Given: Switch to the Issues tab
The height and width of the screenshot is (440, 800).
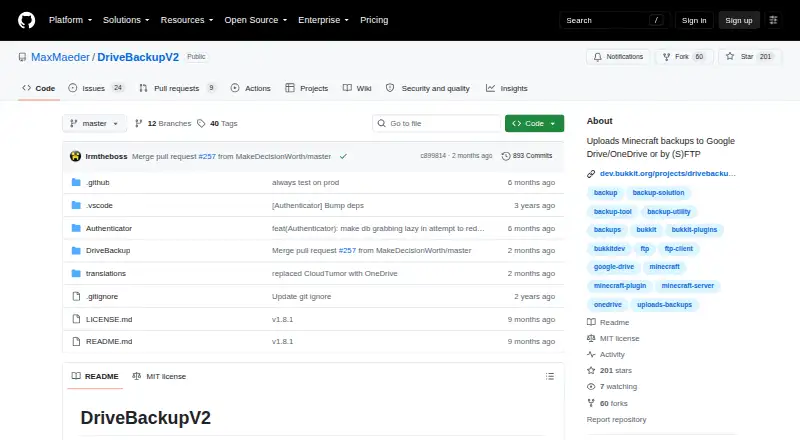Looking at the screenshot, I should [x=96, y=88].
